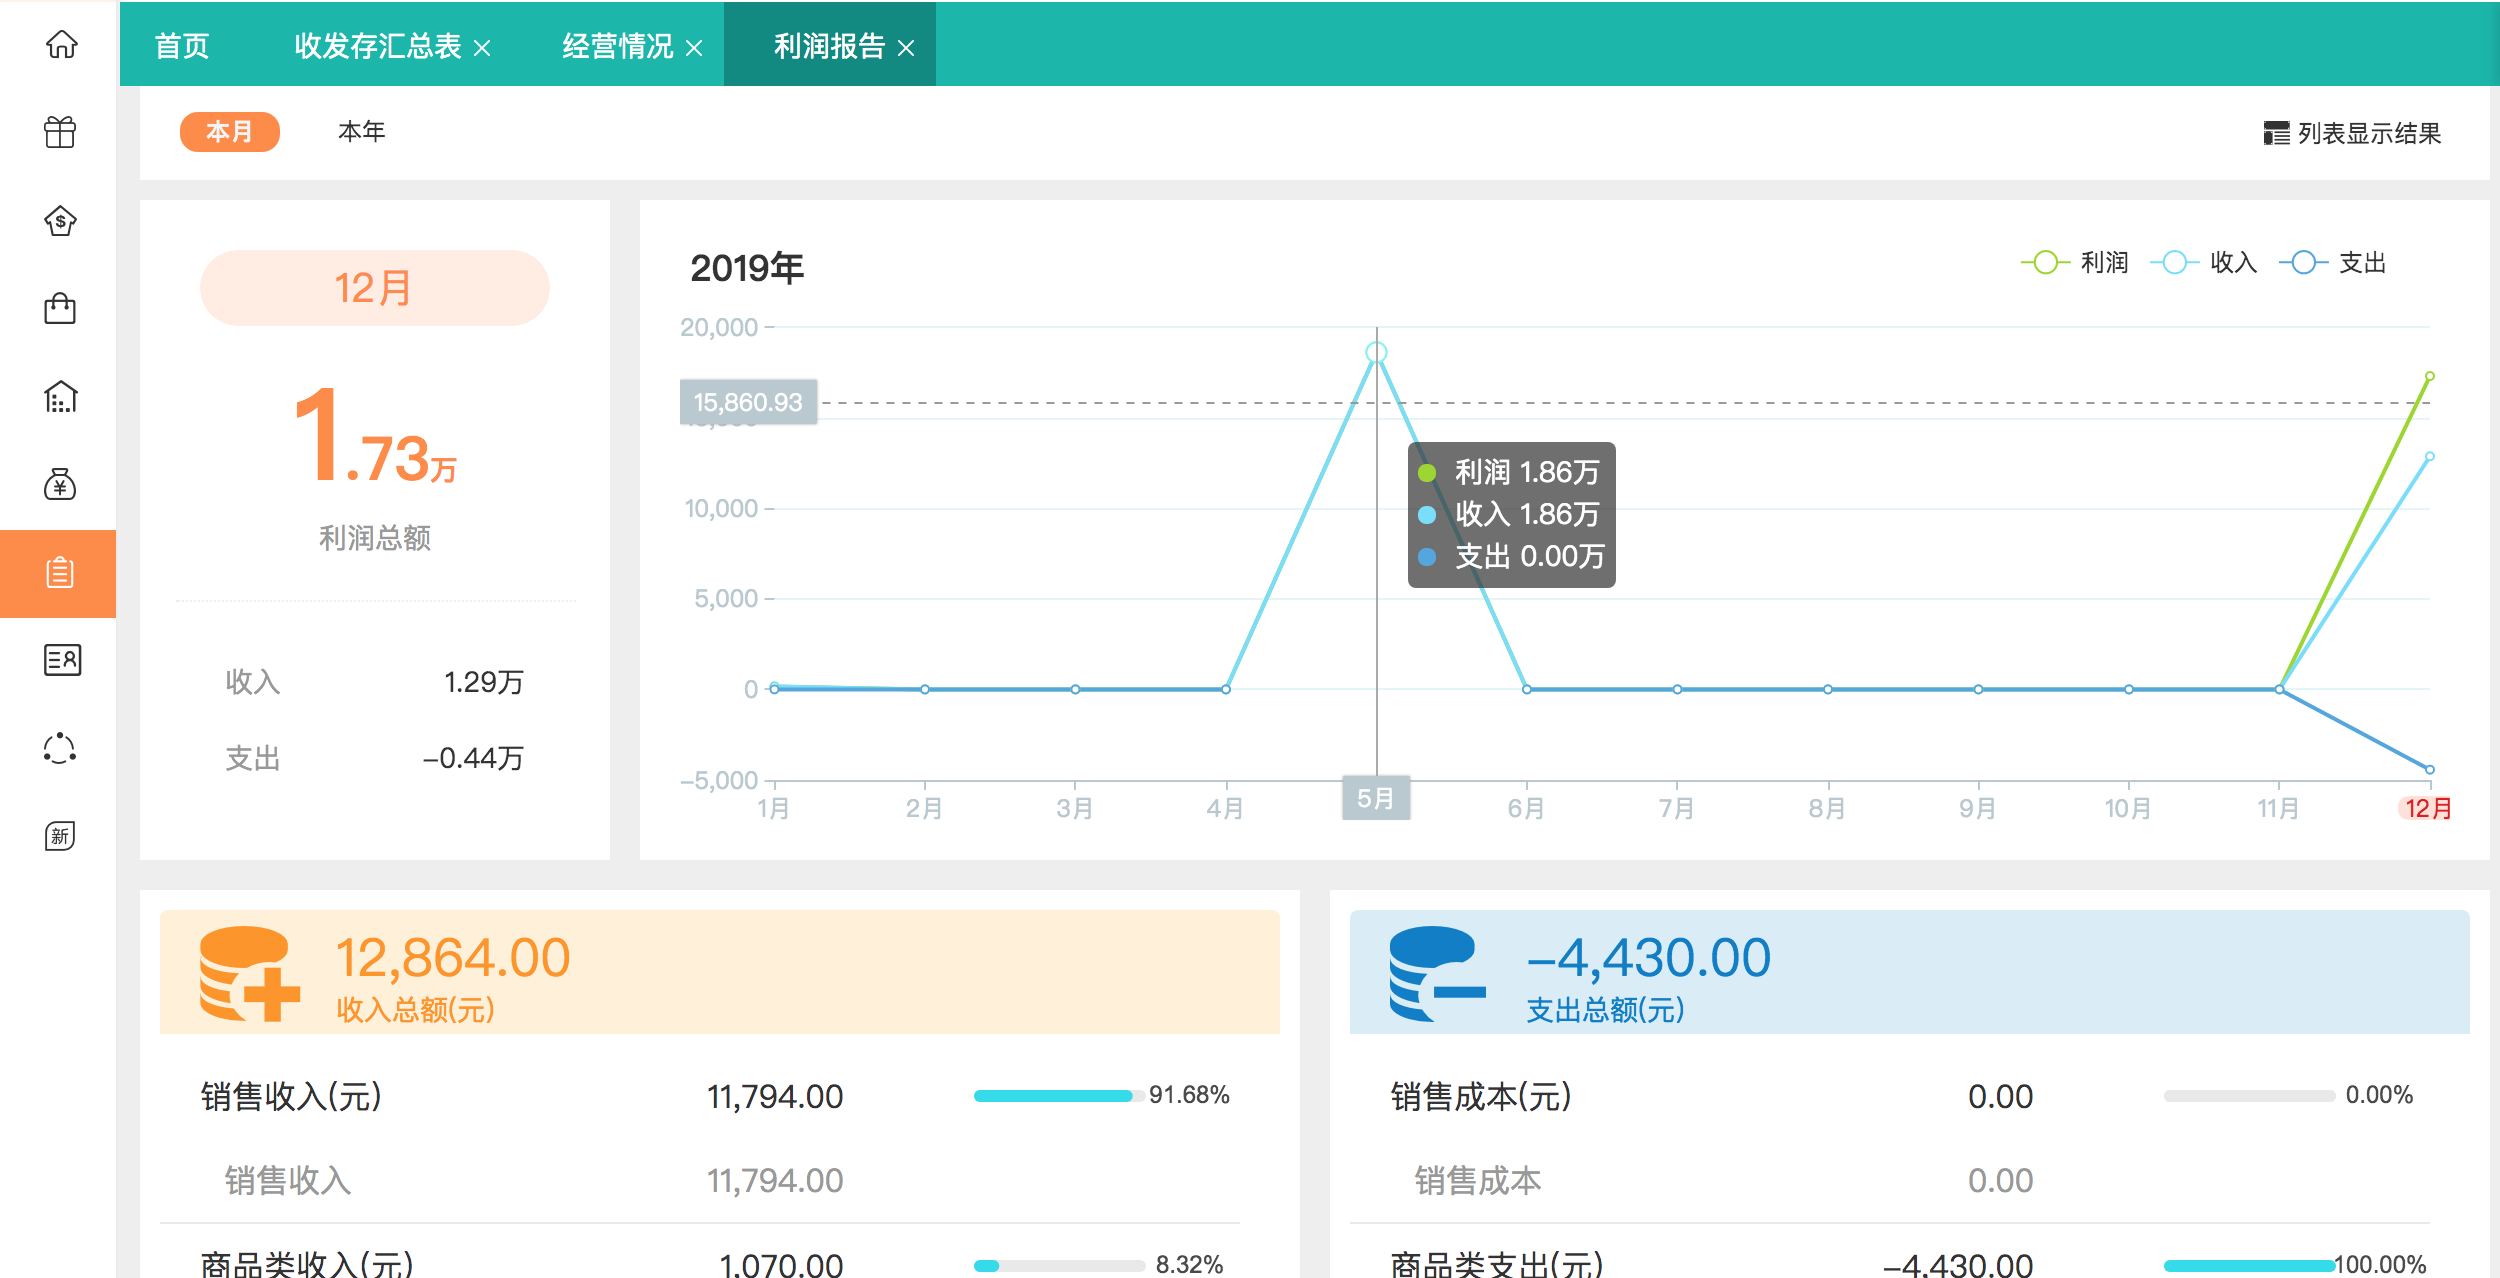Click the report/document sidebar icon
The width and height of the screenshot is (2500, 1278).
click(62, 572)
